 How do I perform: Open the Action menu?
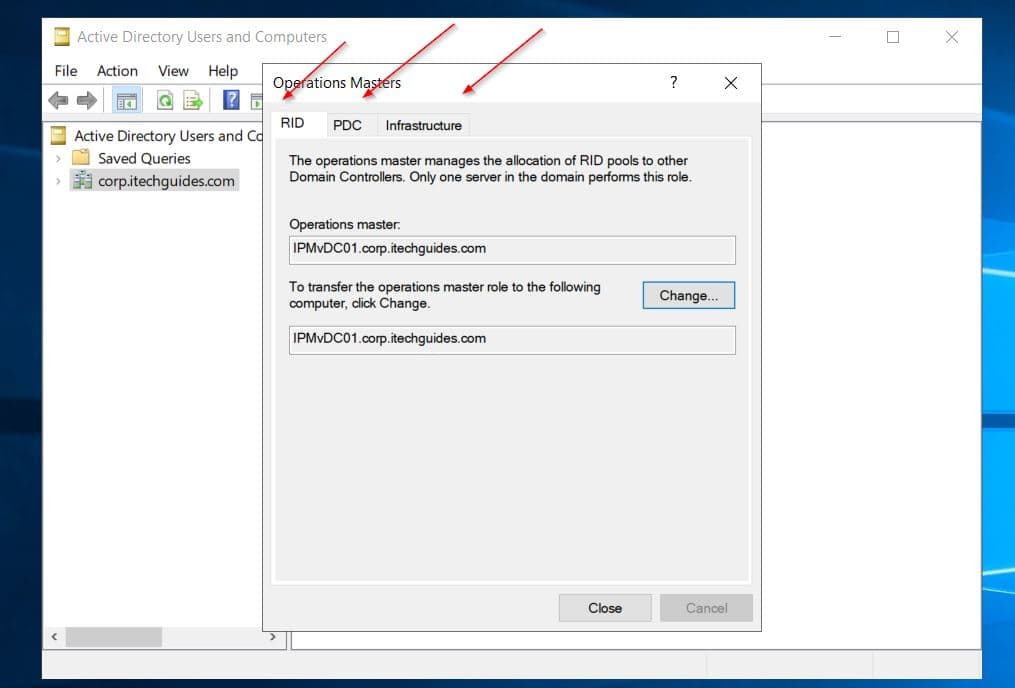click(x=117, y=71)
